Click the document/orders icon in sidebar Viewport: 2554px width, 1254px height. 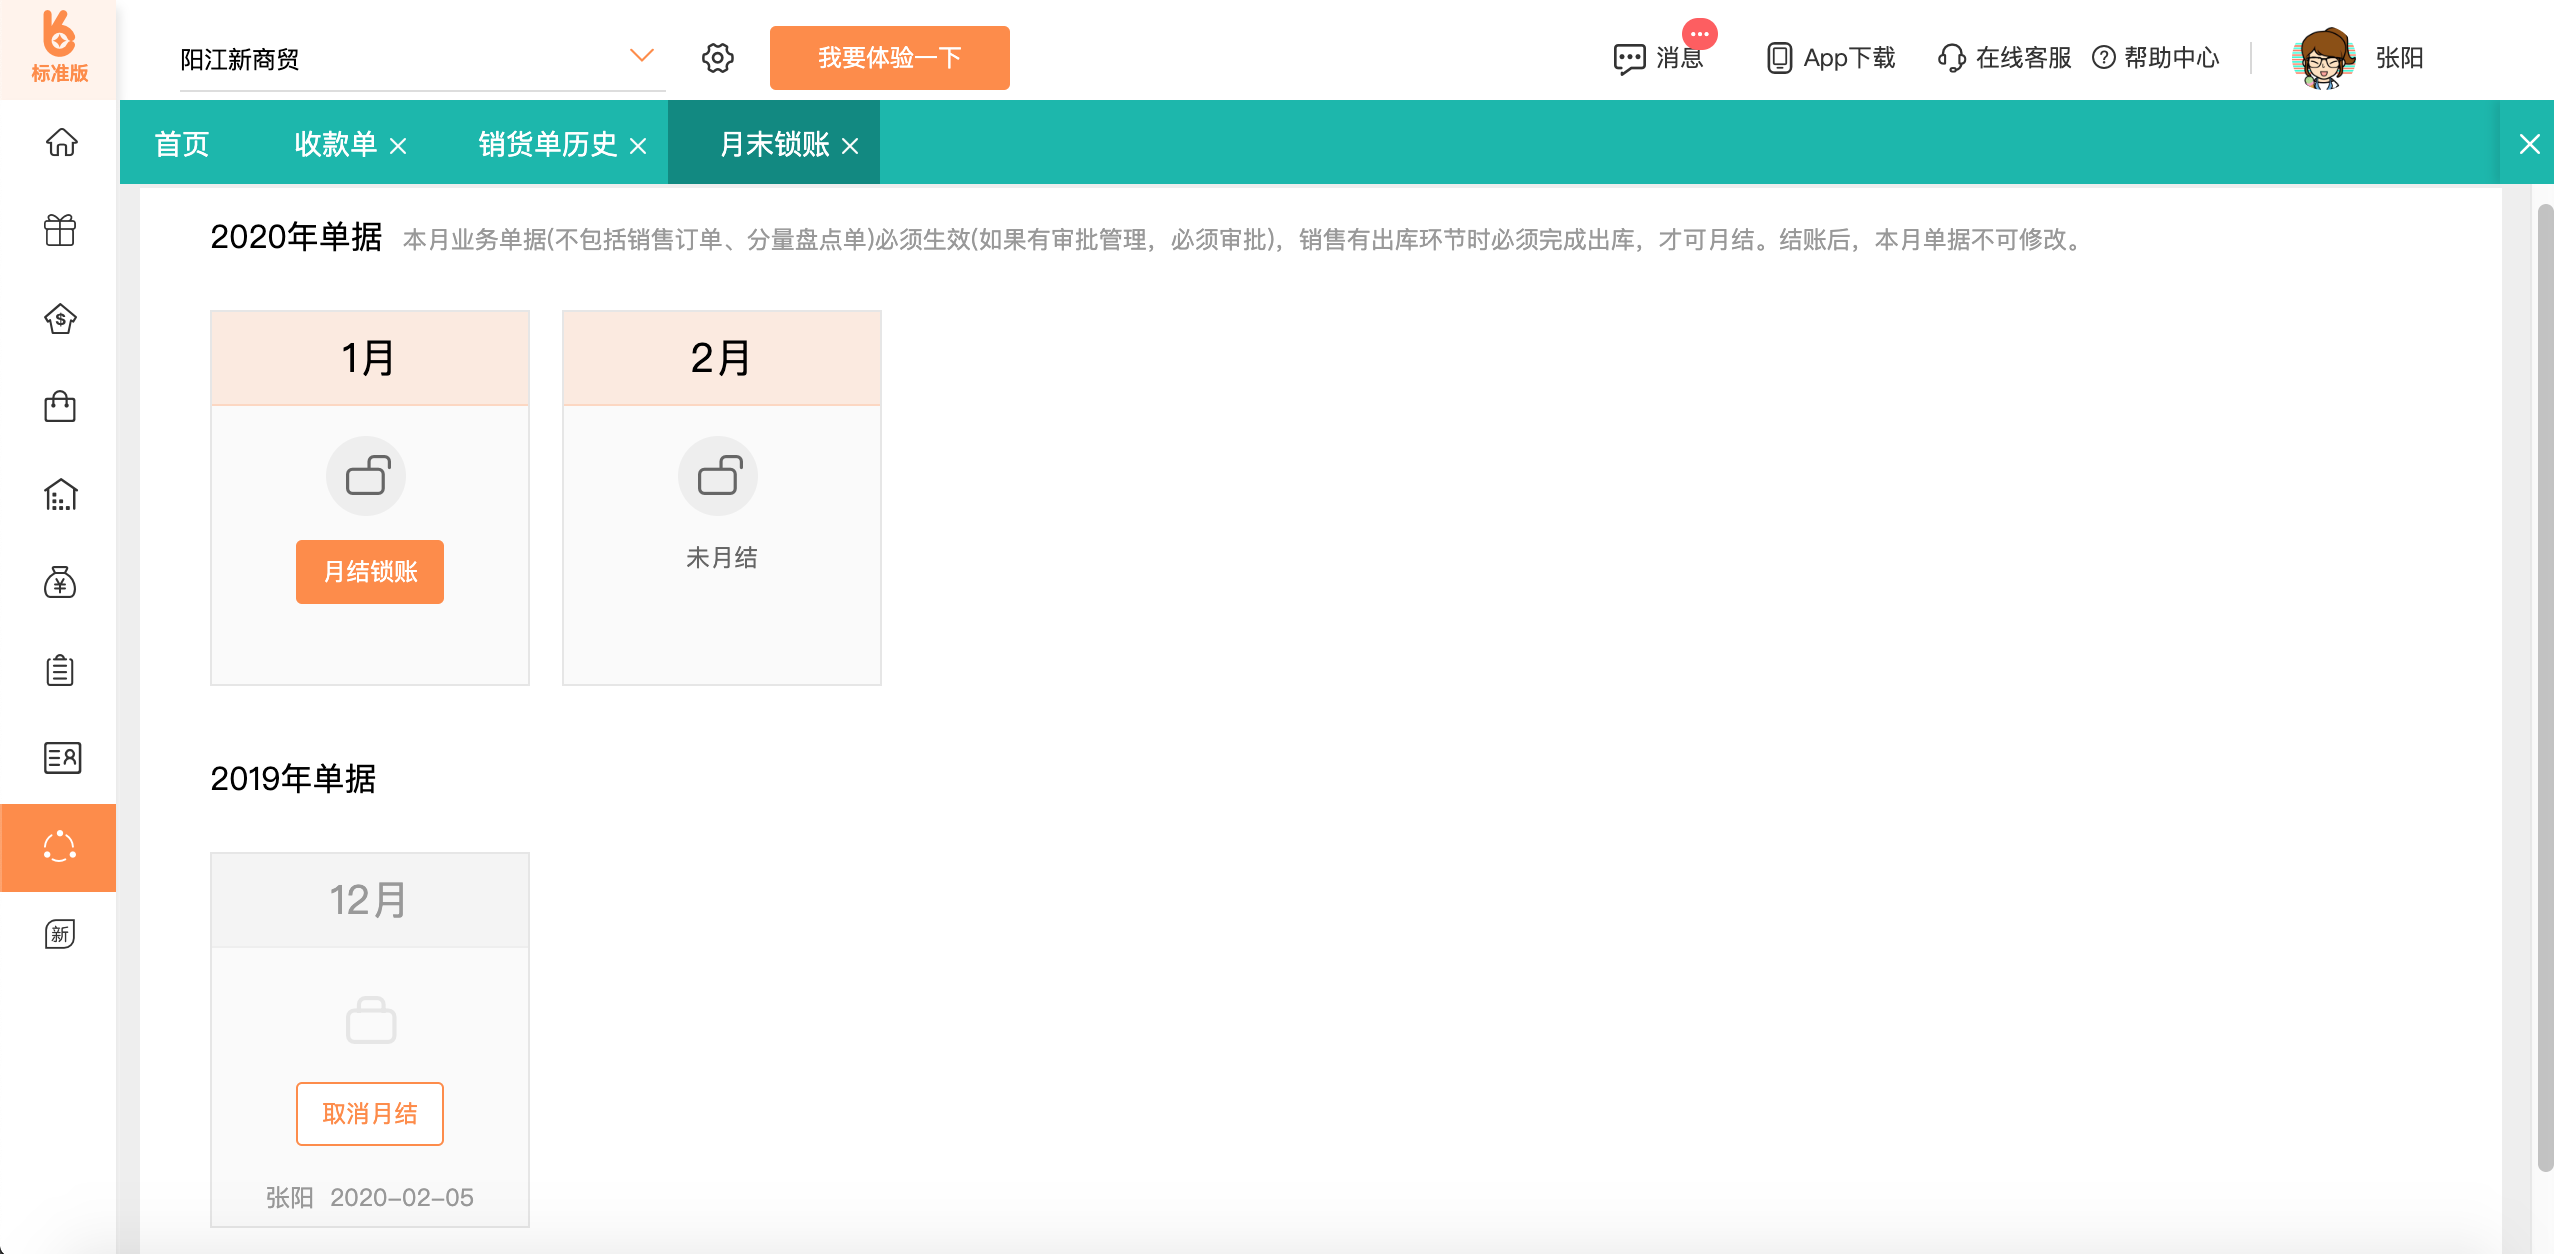coord(60,669)
